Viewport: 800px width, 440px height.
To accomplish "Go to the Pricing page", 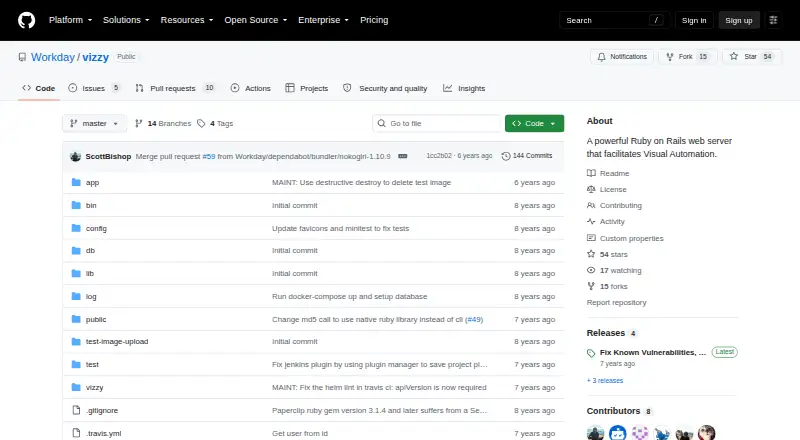I will [x=374, y=20].
